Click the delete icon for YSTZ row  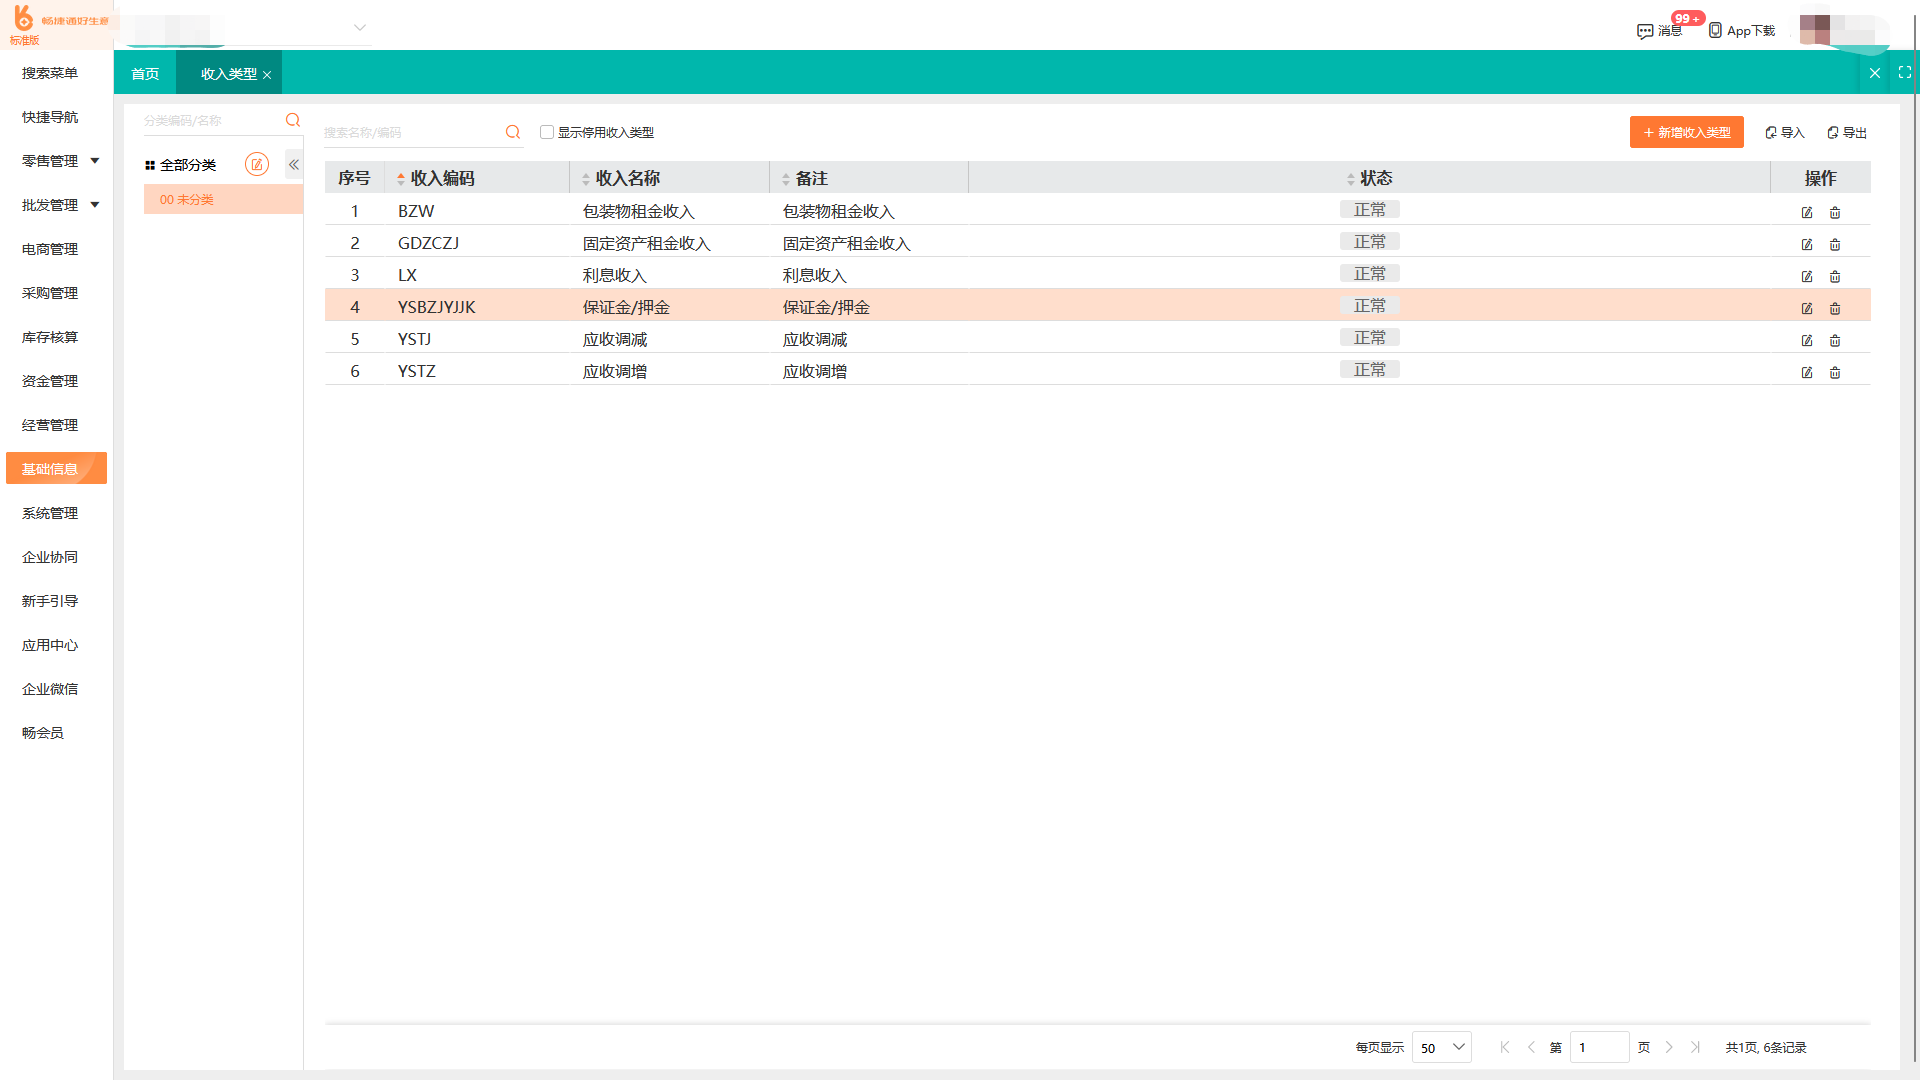(x=1836, y=371)
